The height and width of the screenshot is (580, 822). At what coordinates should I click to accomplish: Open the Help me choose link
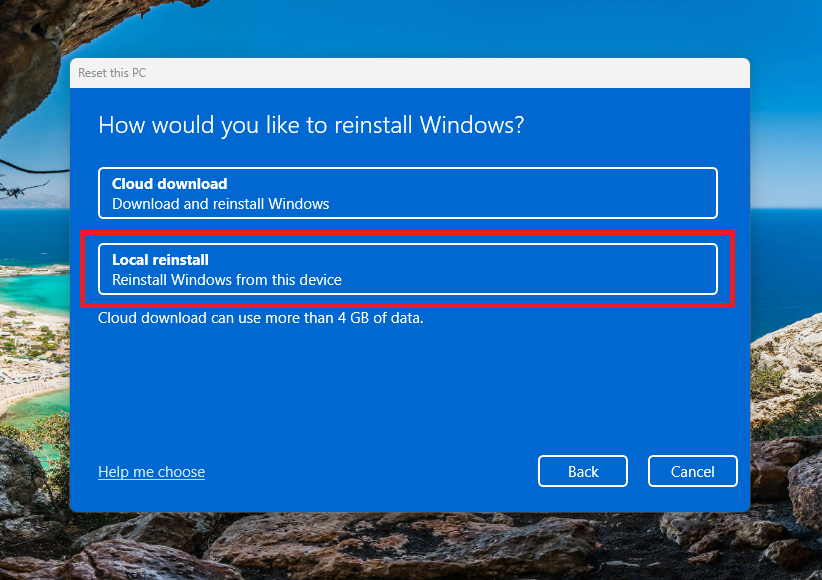pos(152,471)
